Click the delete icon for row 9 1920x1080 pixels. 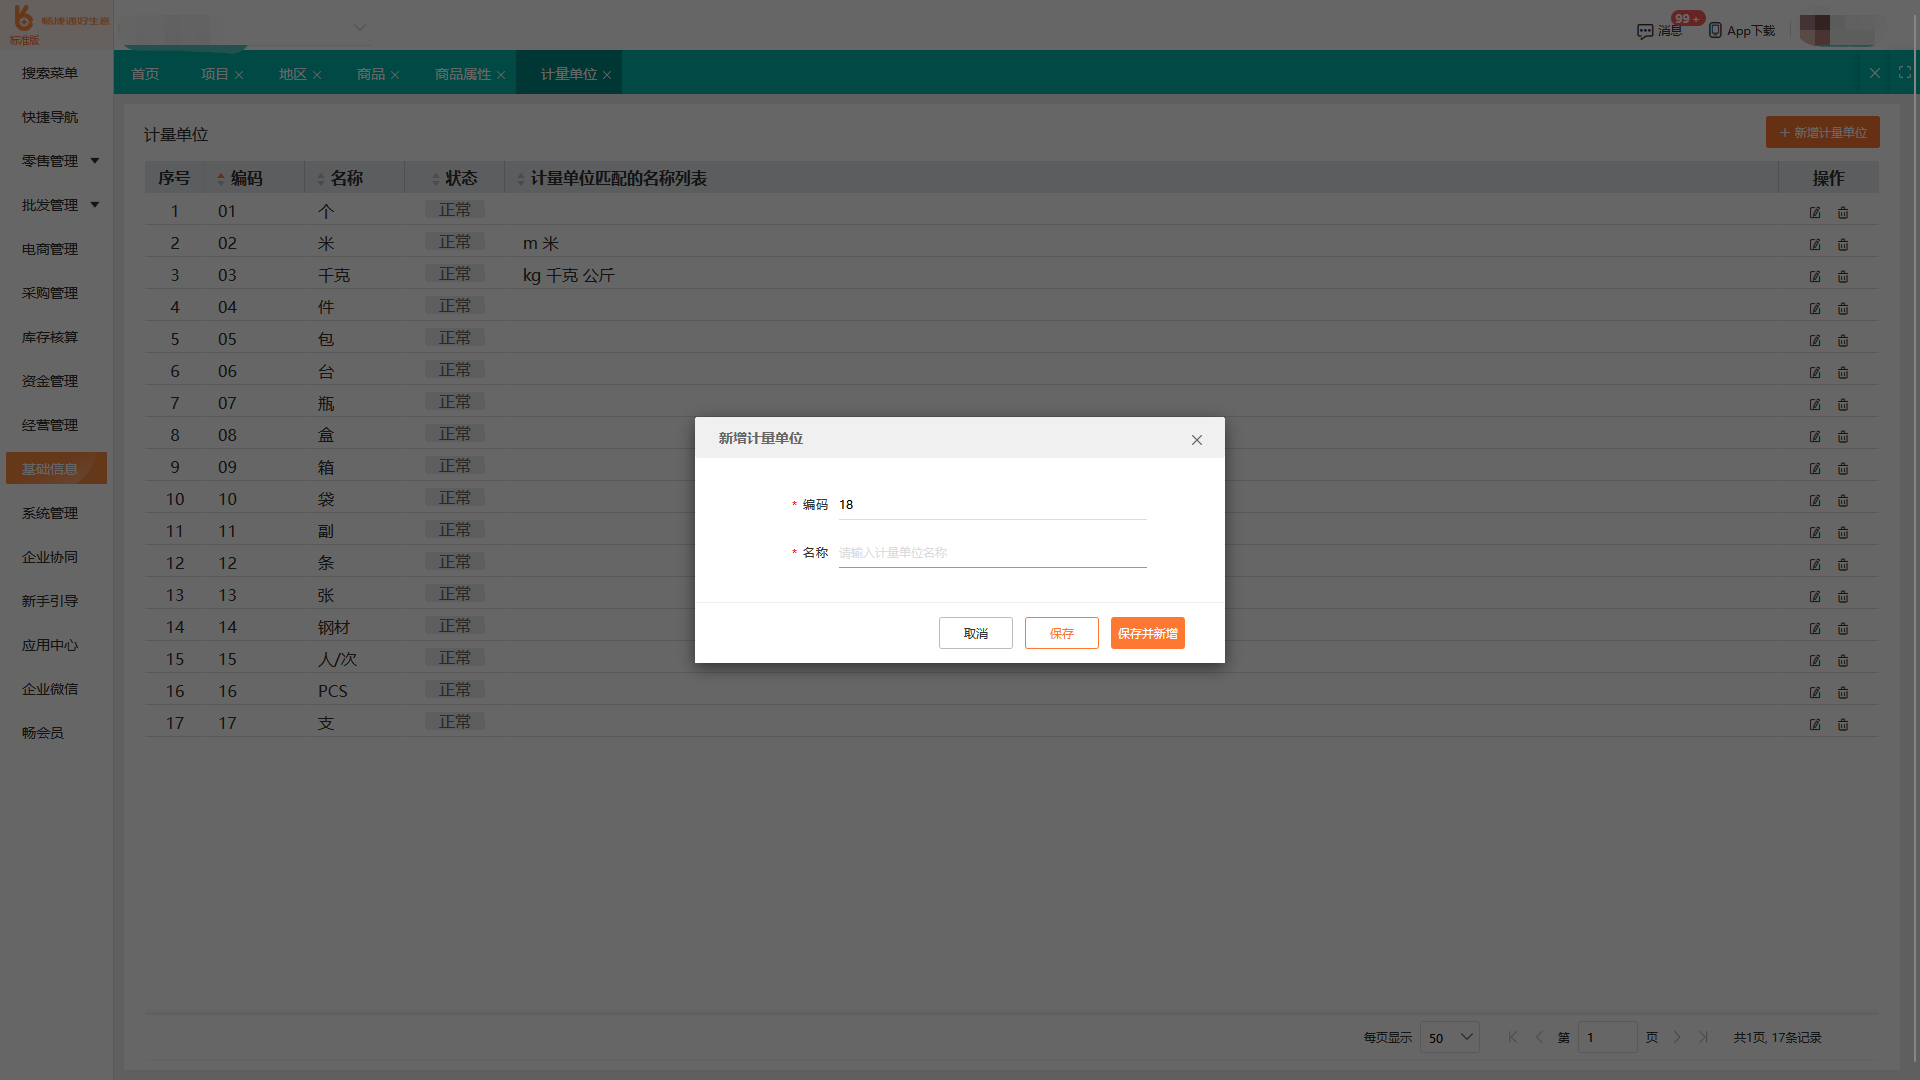tap(1844, 467)
